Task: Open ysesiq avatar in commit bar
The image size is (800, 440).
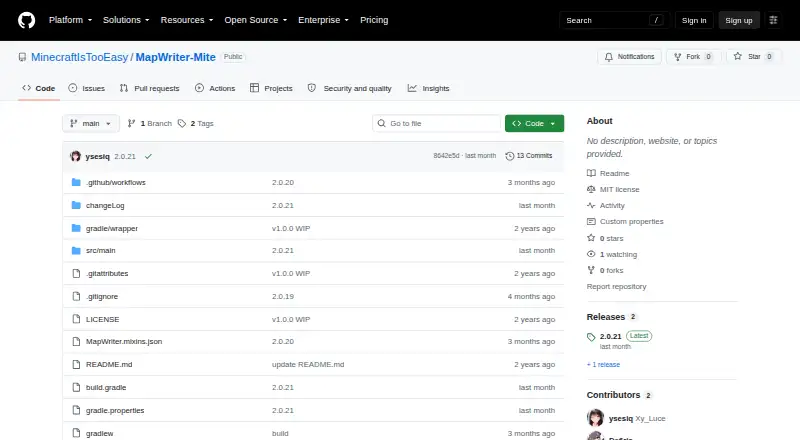Action: coord(76,156)
